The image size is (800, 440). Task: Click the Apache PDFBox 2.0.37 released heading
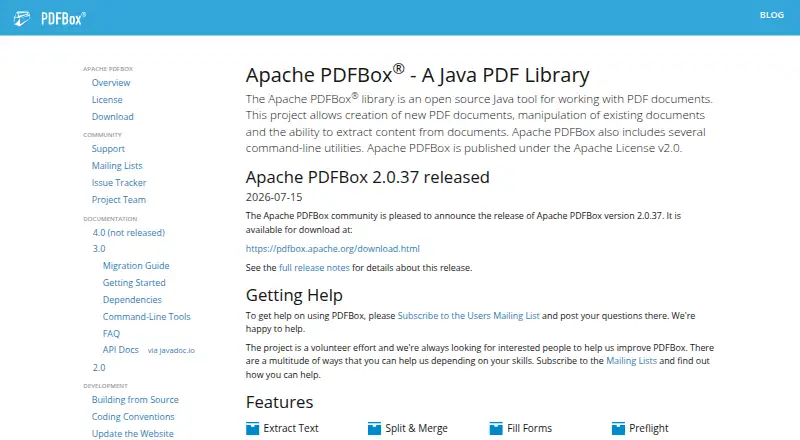click(x=367, y=177)
